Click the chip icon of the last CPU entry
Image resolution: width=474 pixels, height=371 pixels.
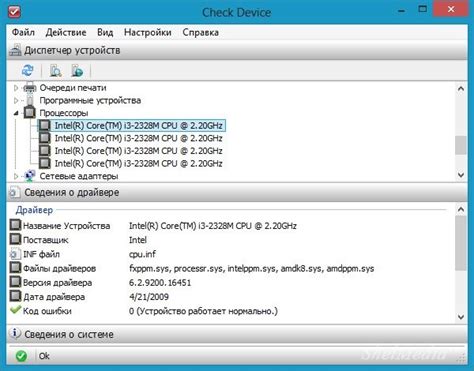click(x=45, y=163)
